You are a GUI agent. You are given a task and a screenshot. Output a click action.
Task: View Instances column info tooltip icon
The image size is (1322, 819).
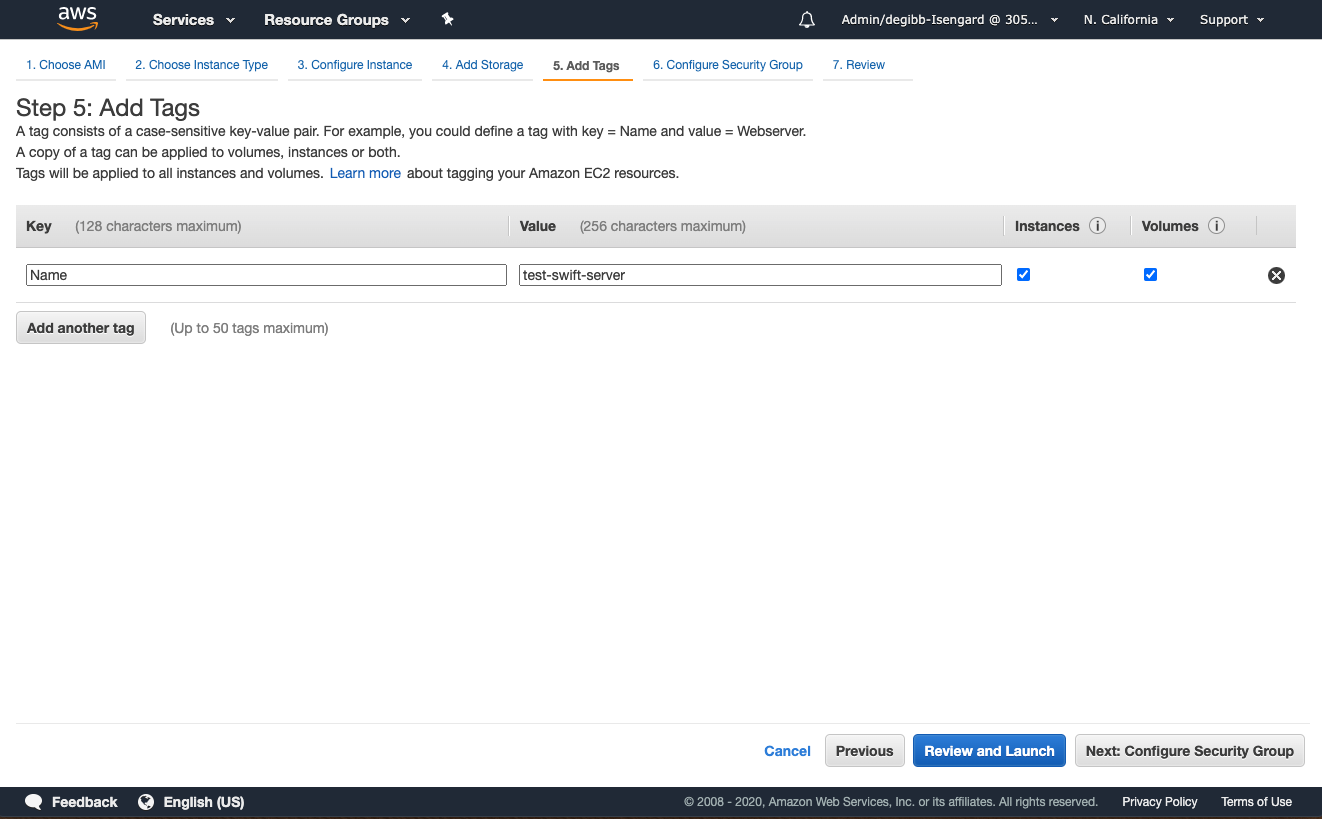point(1097,226)
